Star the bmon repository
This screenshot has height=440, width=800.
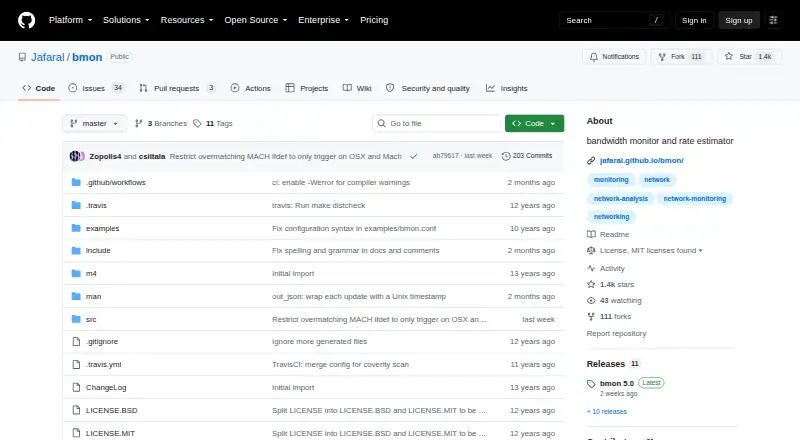[749, 57]
